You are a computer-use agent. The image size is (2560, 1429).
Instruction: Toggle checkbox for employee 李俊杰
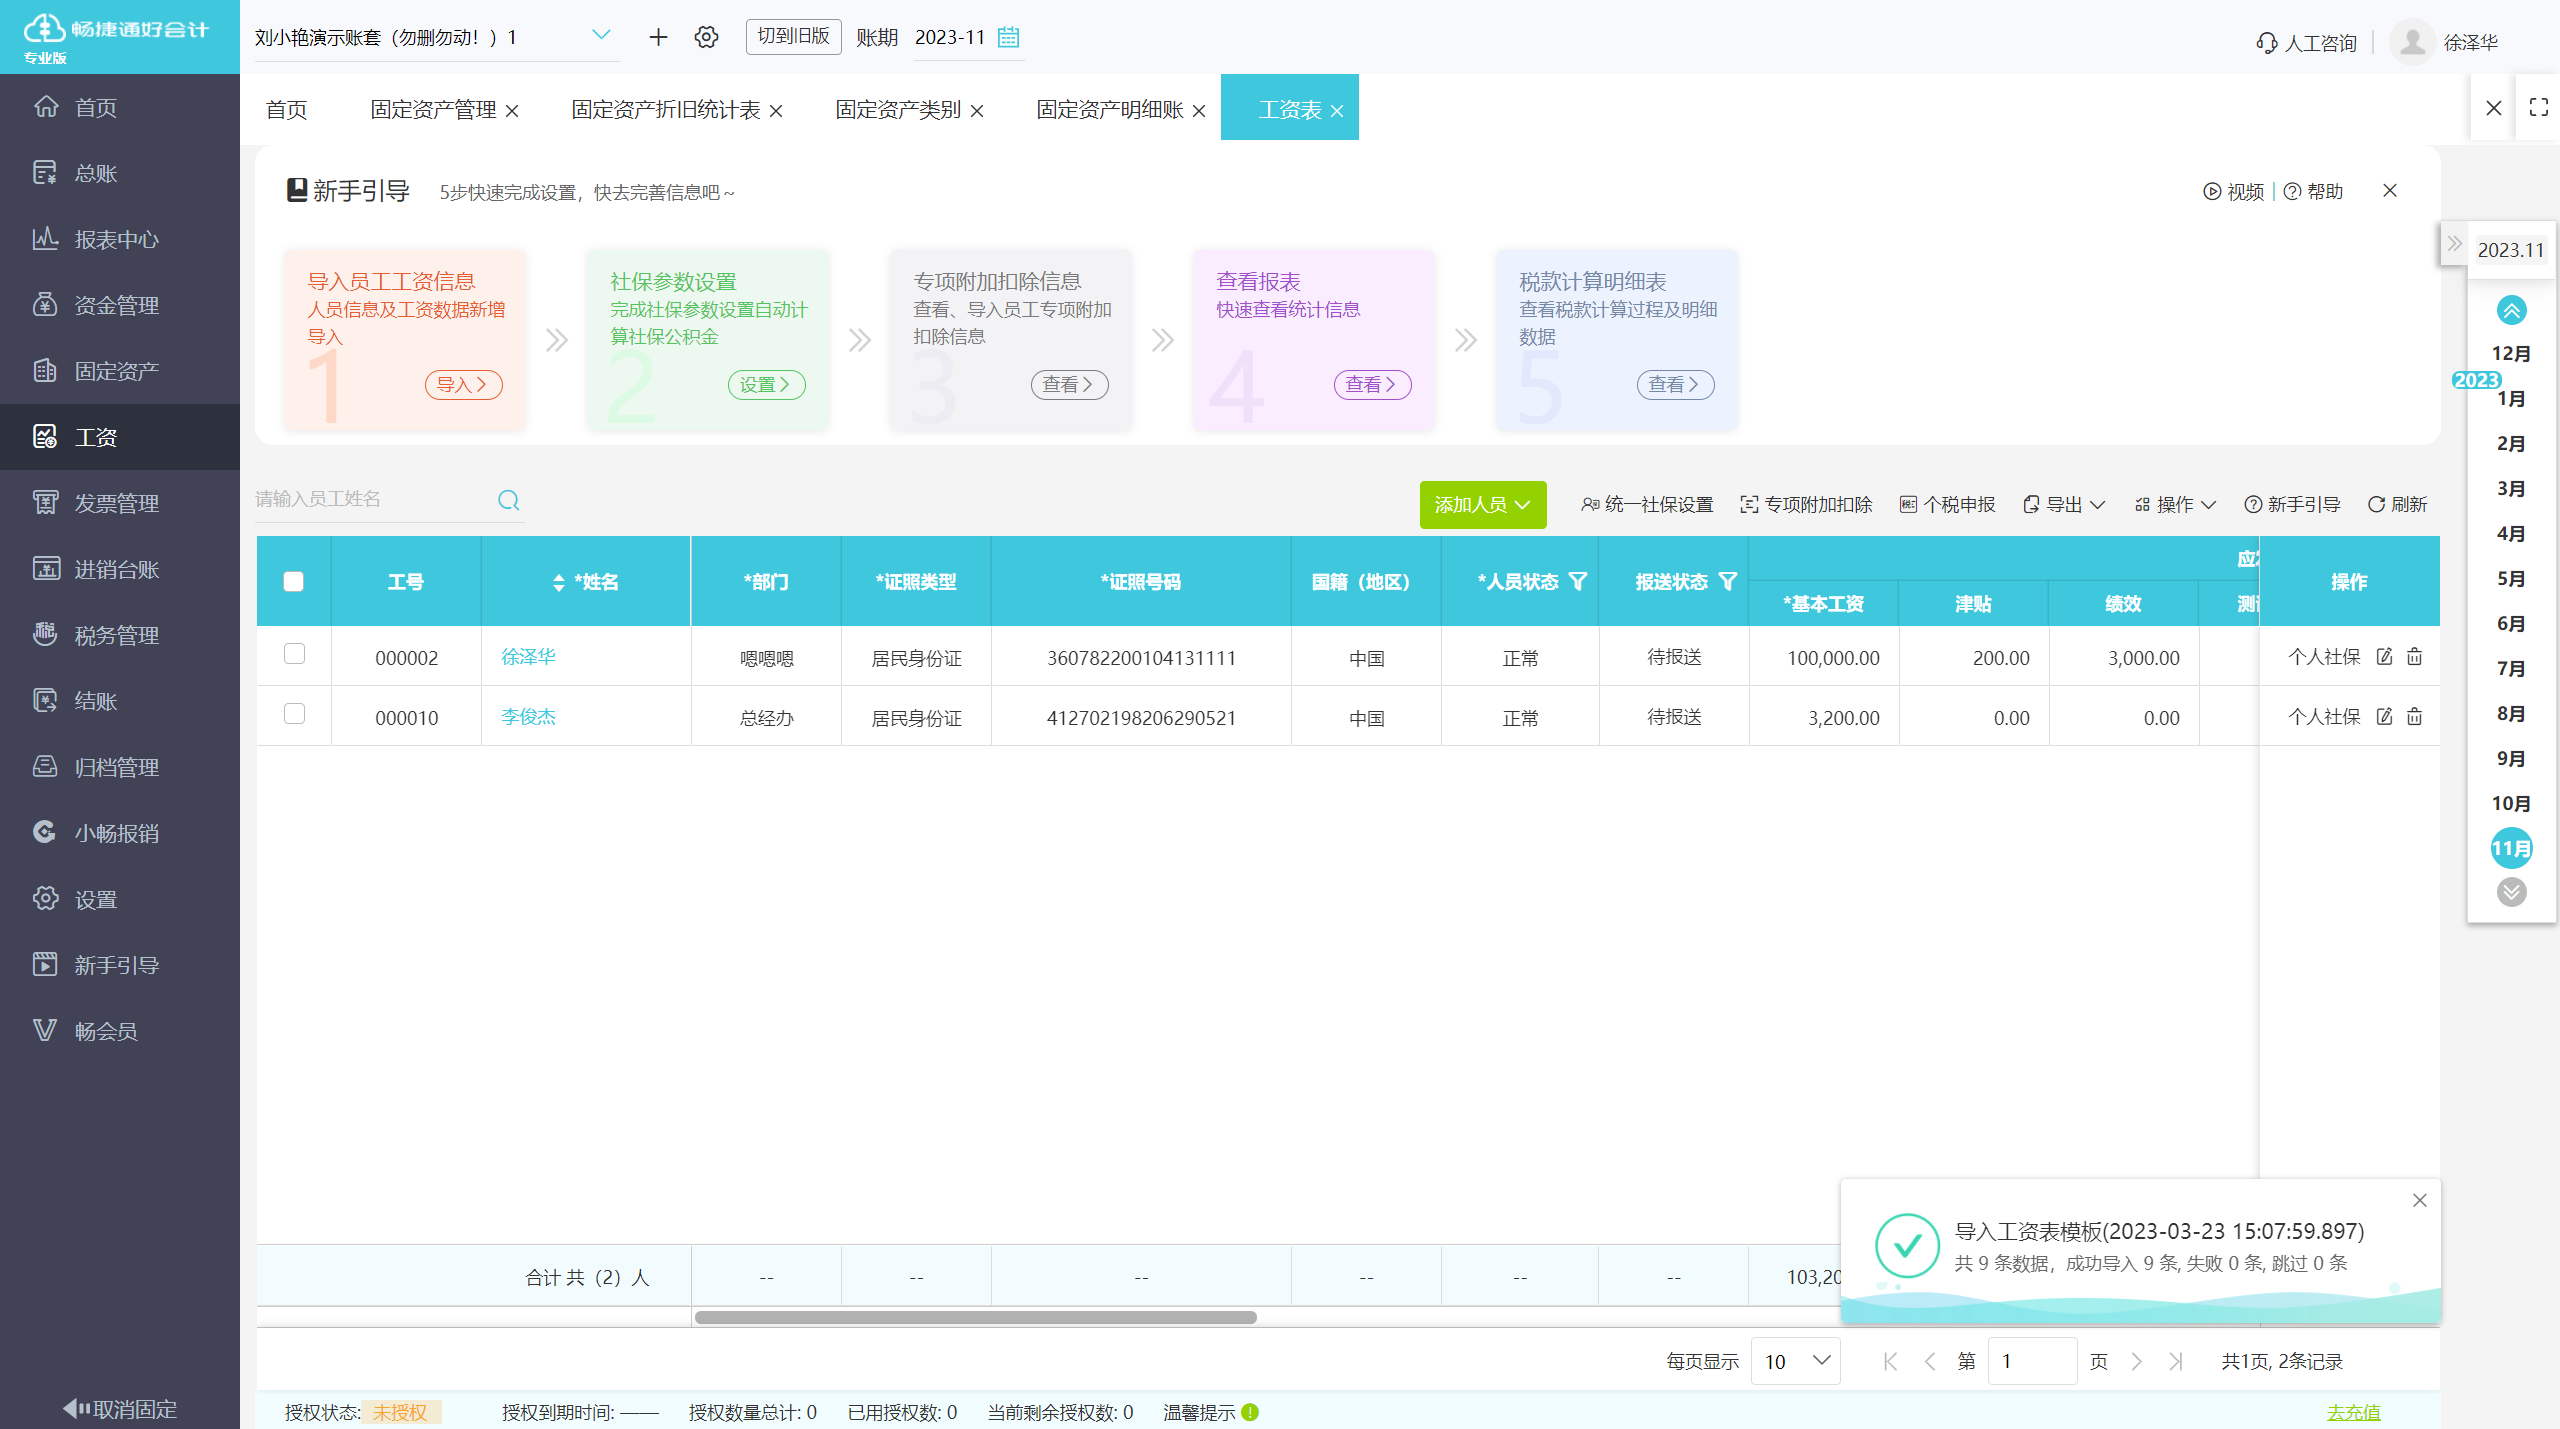(295, 715)
